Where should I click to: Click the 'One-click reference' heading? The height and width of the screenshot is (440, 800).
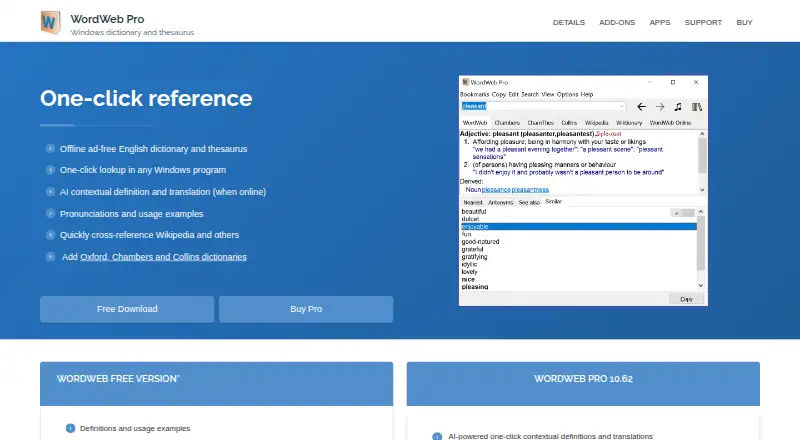pyautogui.click(x=146, y=99)
